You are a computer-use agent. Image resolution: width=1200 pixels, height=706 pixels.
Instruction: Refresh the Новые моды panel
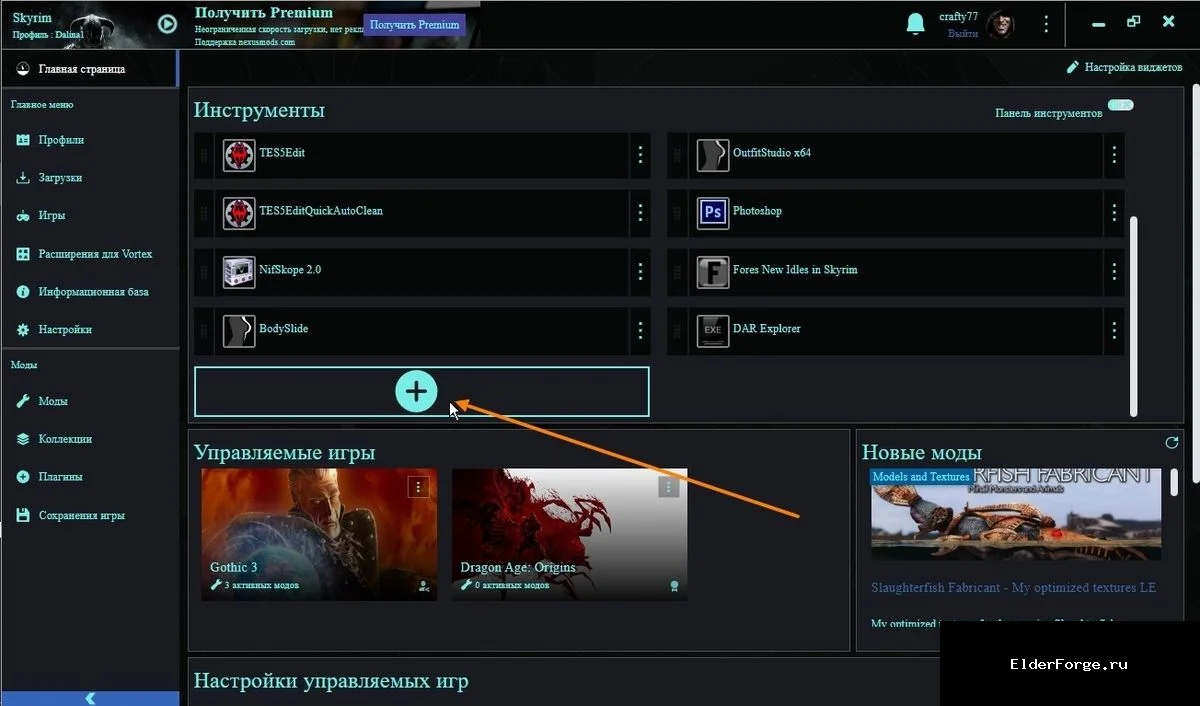[1172, 442]
